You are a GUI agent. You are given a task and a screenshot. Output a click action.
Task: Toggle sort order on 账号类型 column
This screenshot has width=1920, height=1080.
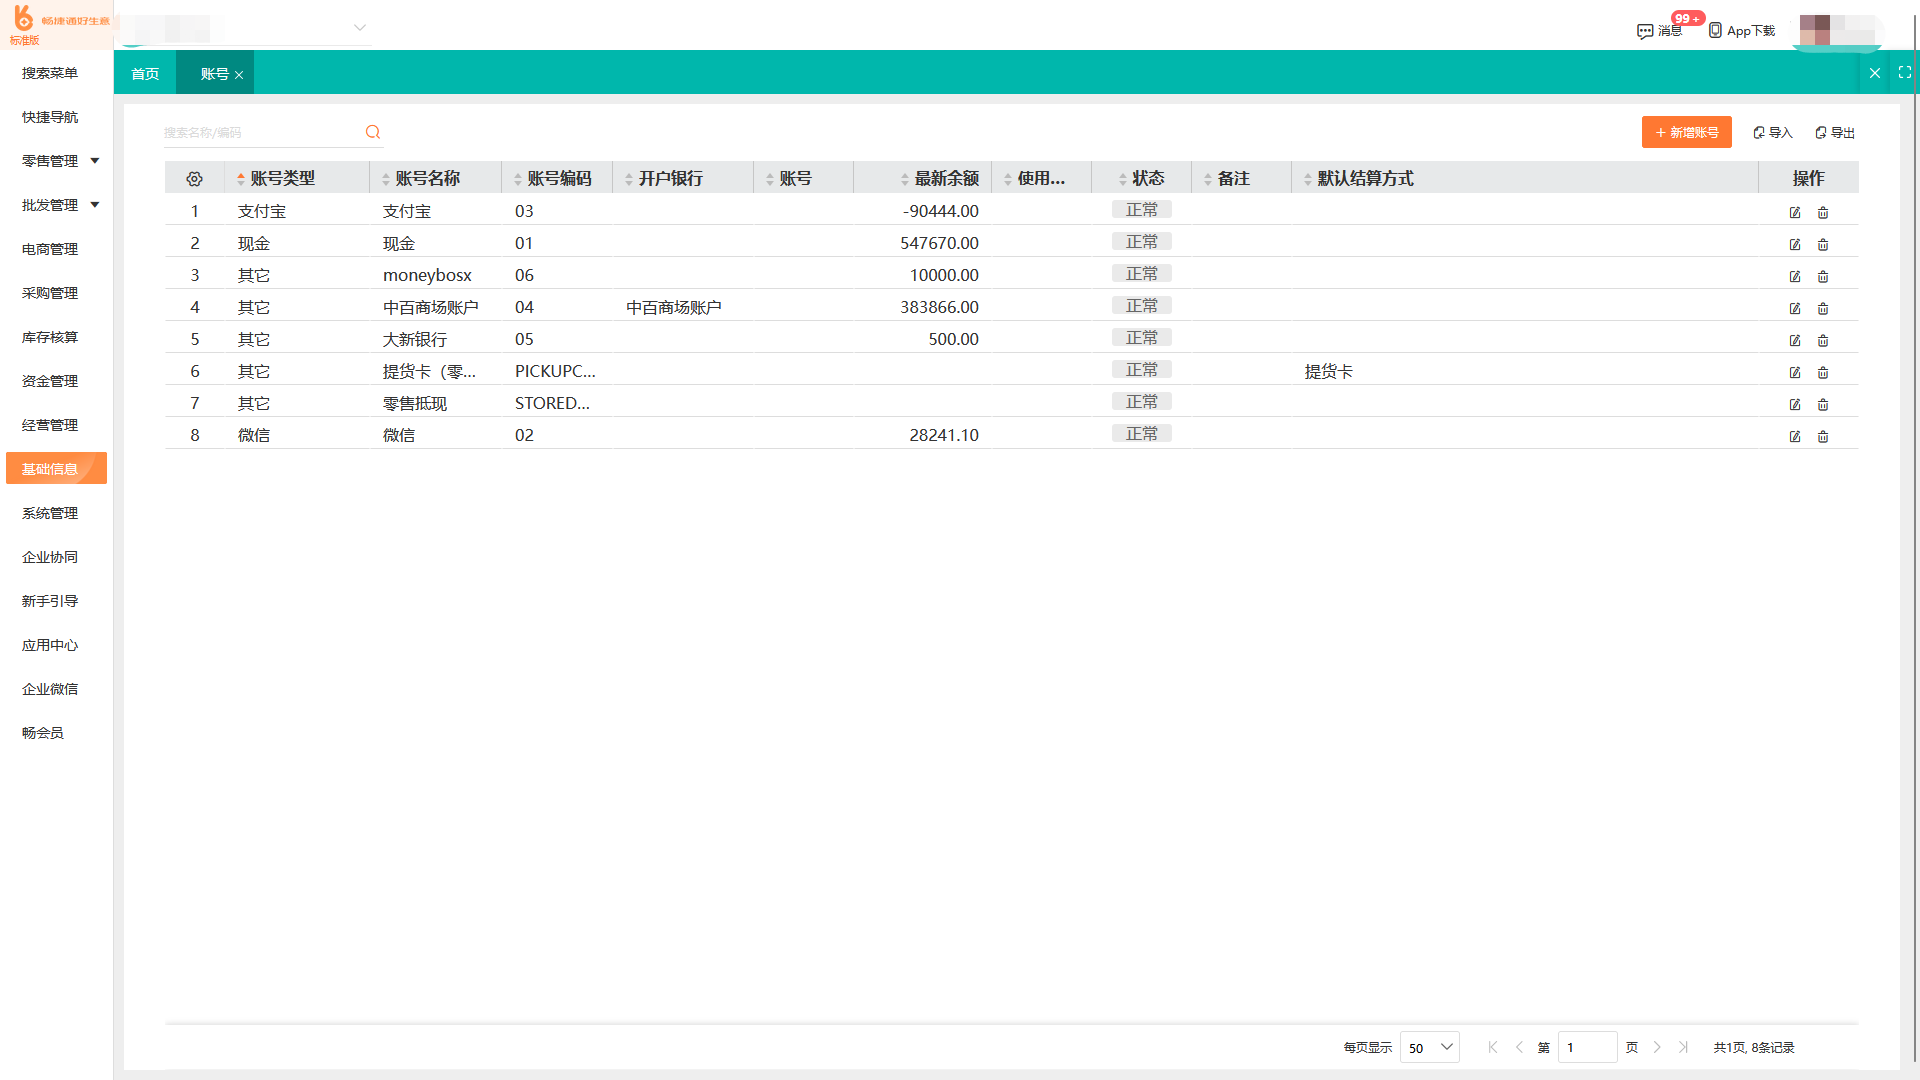point(239,178)
